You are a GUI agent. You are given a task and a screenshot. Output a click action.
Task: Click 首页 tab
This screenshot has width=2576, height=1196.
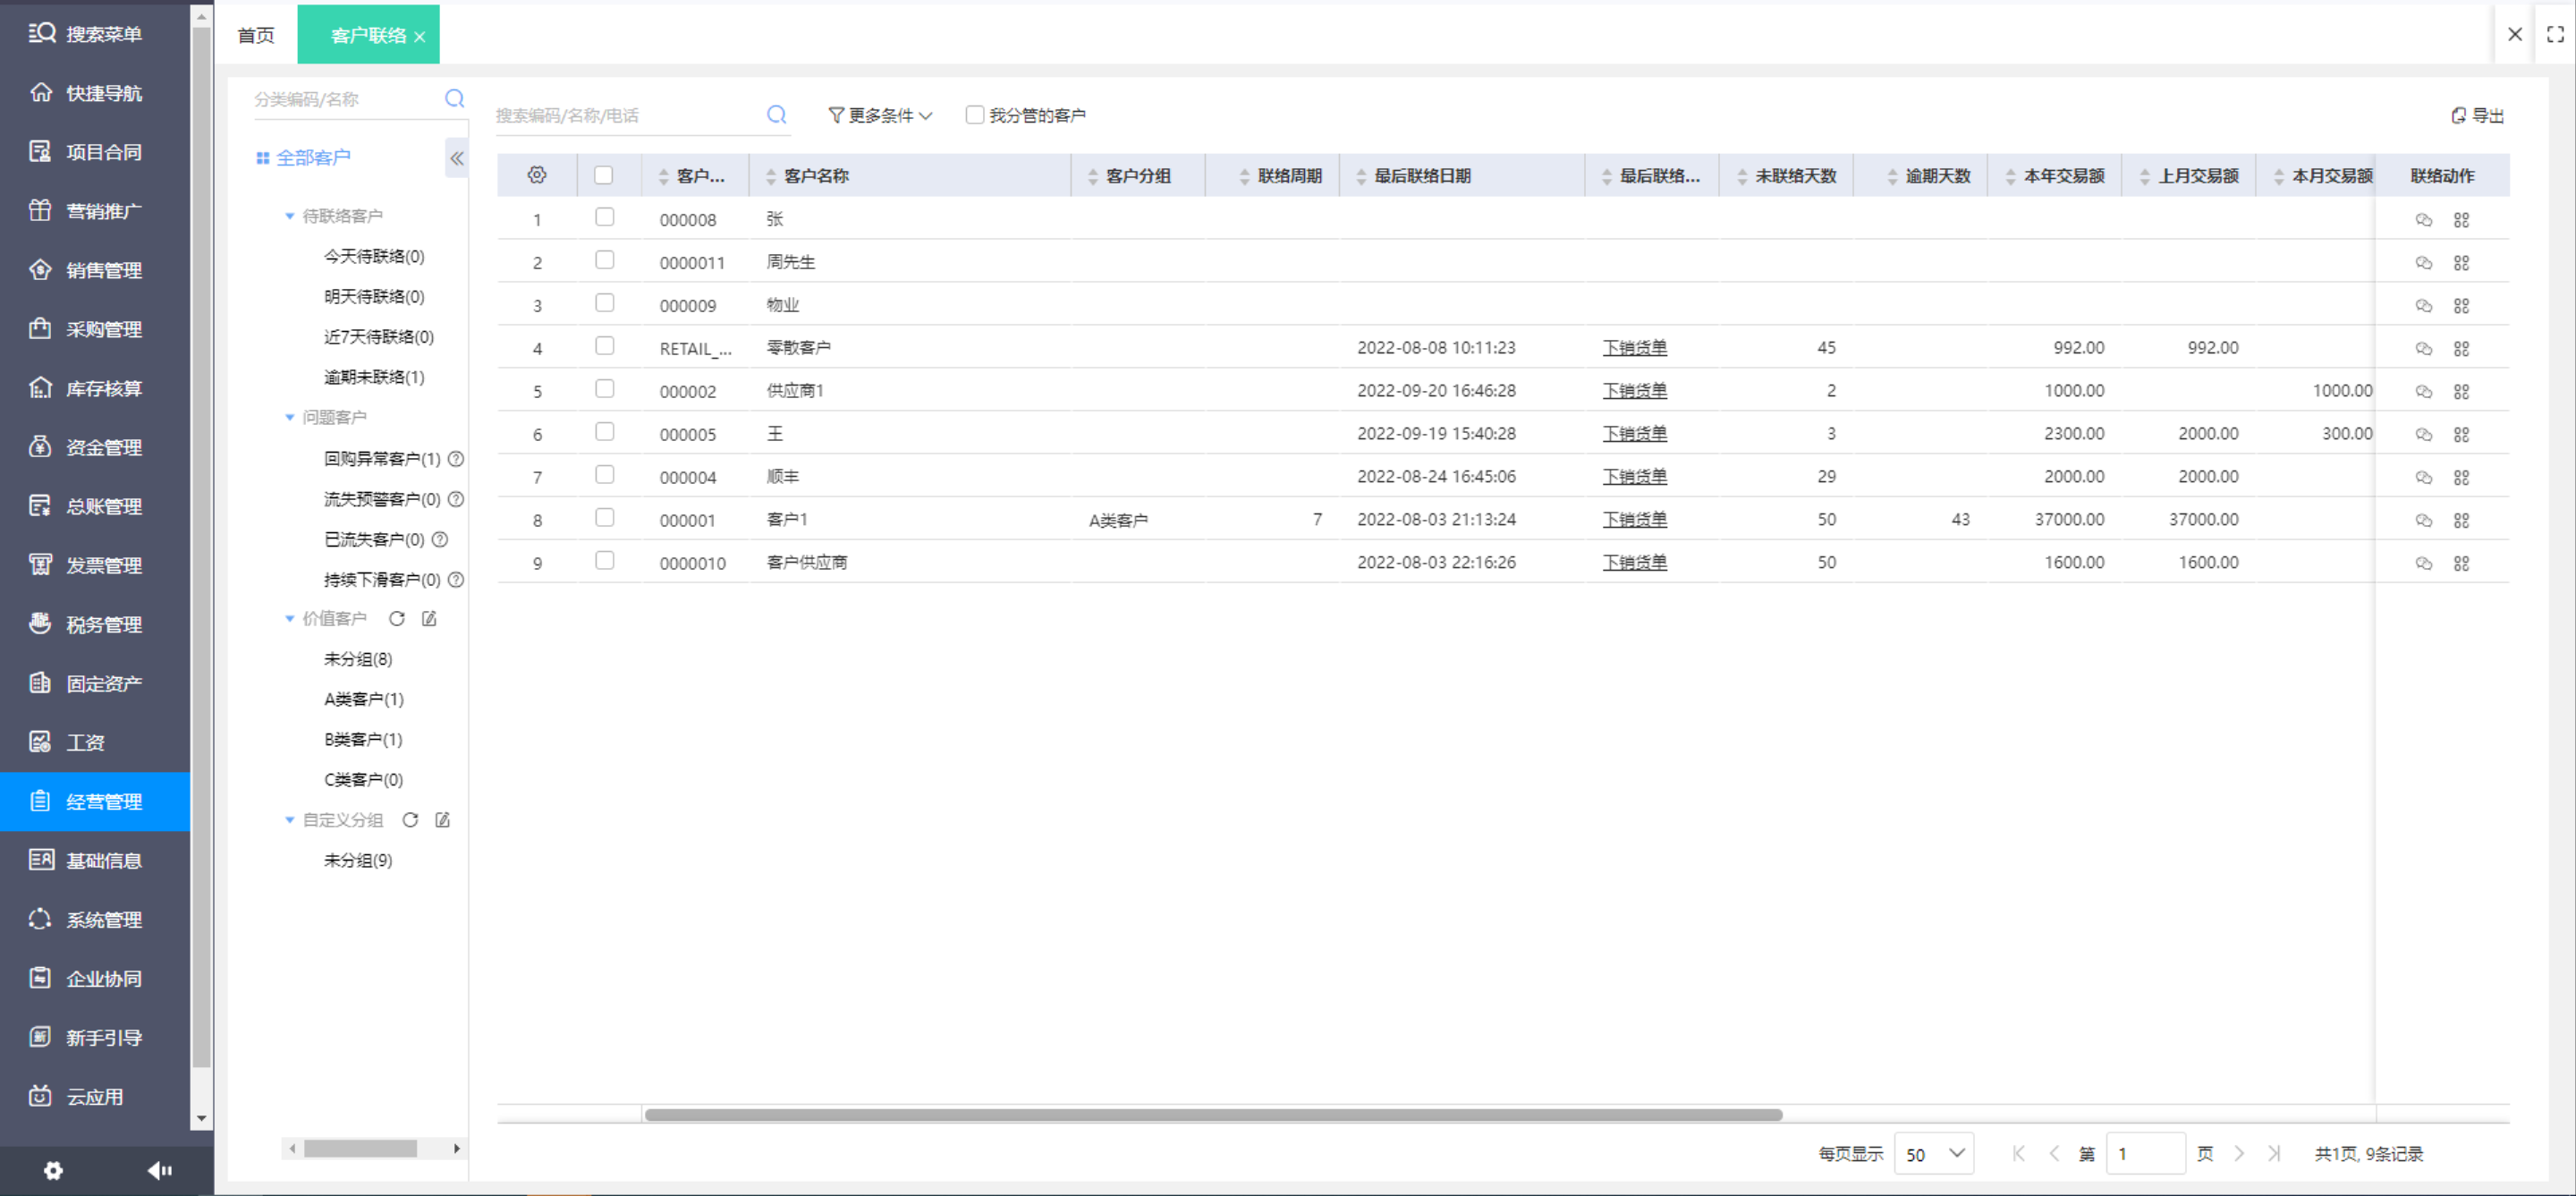[257, 35]
